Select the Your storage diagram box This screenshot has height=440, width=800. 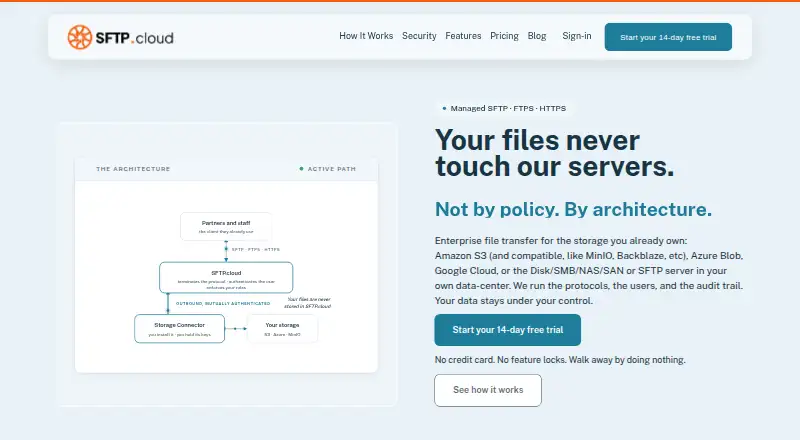(282, 329)
